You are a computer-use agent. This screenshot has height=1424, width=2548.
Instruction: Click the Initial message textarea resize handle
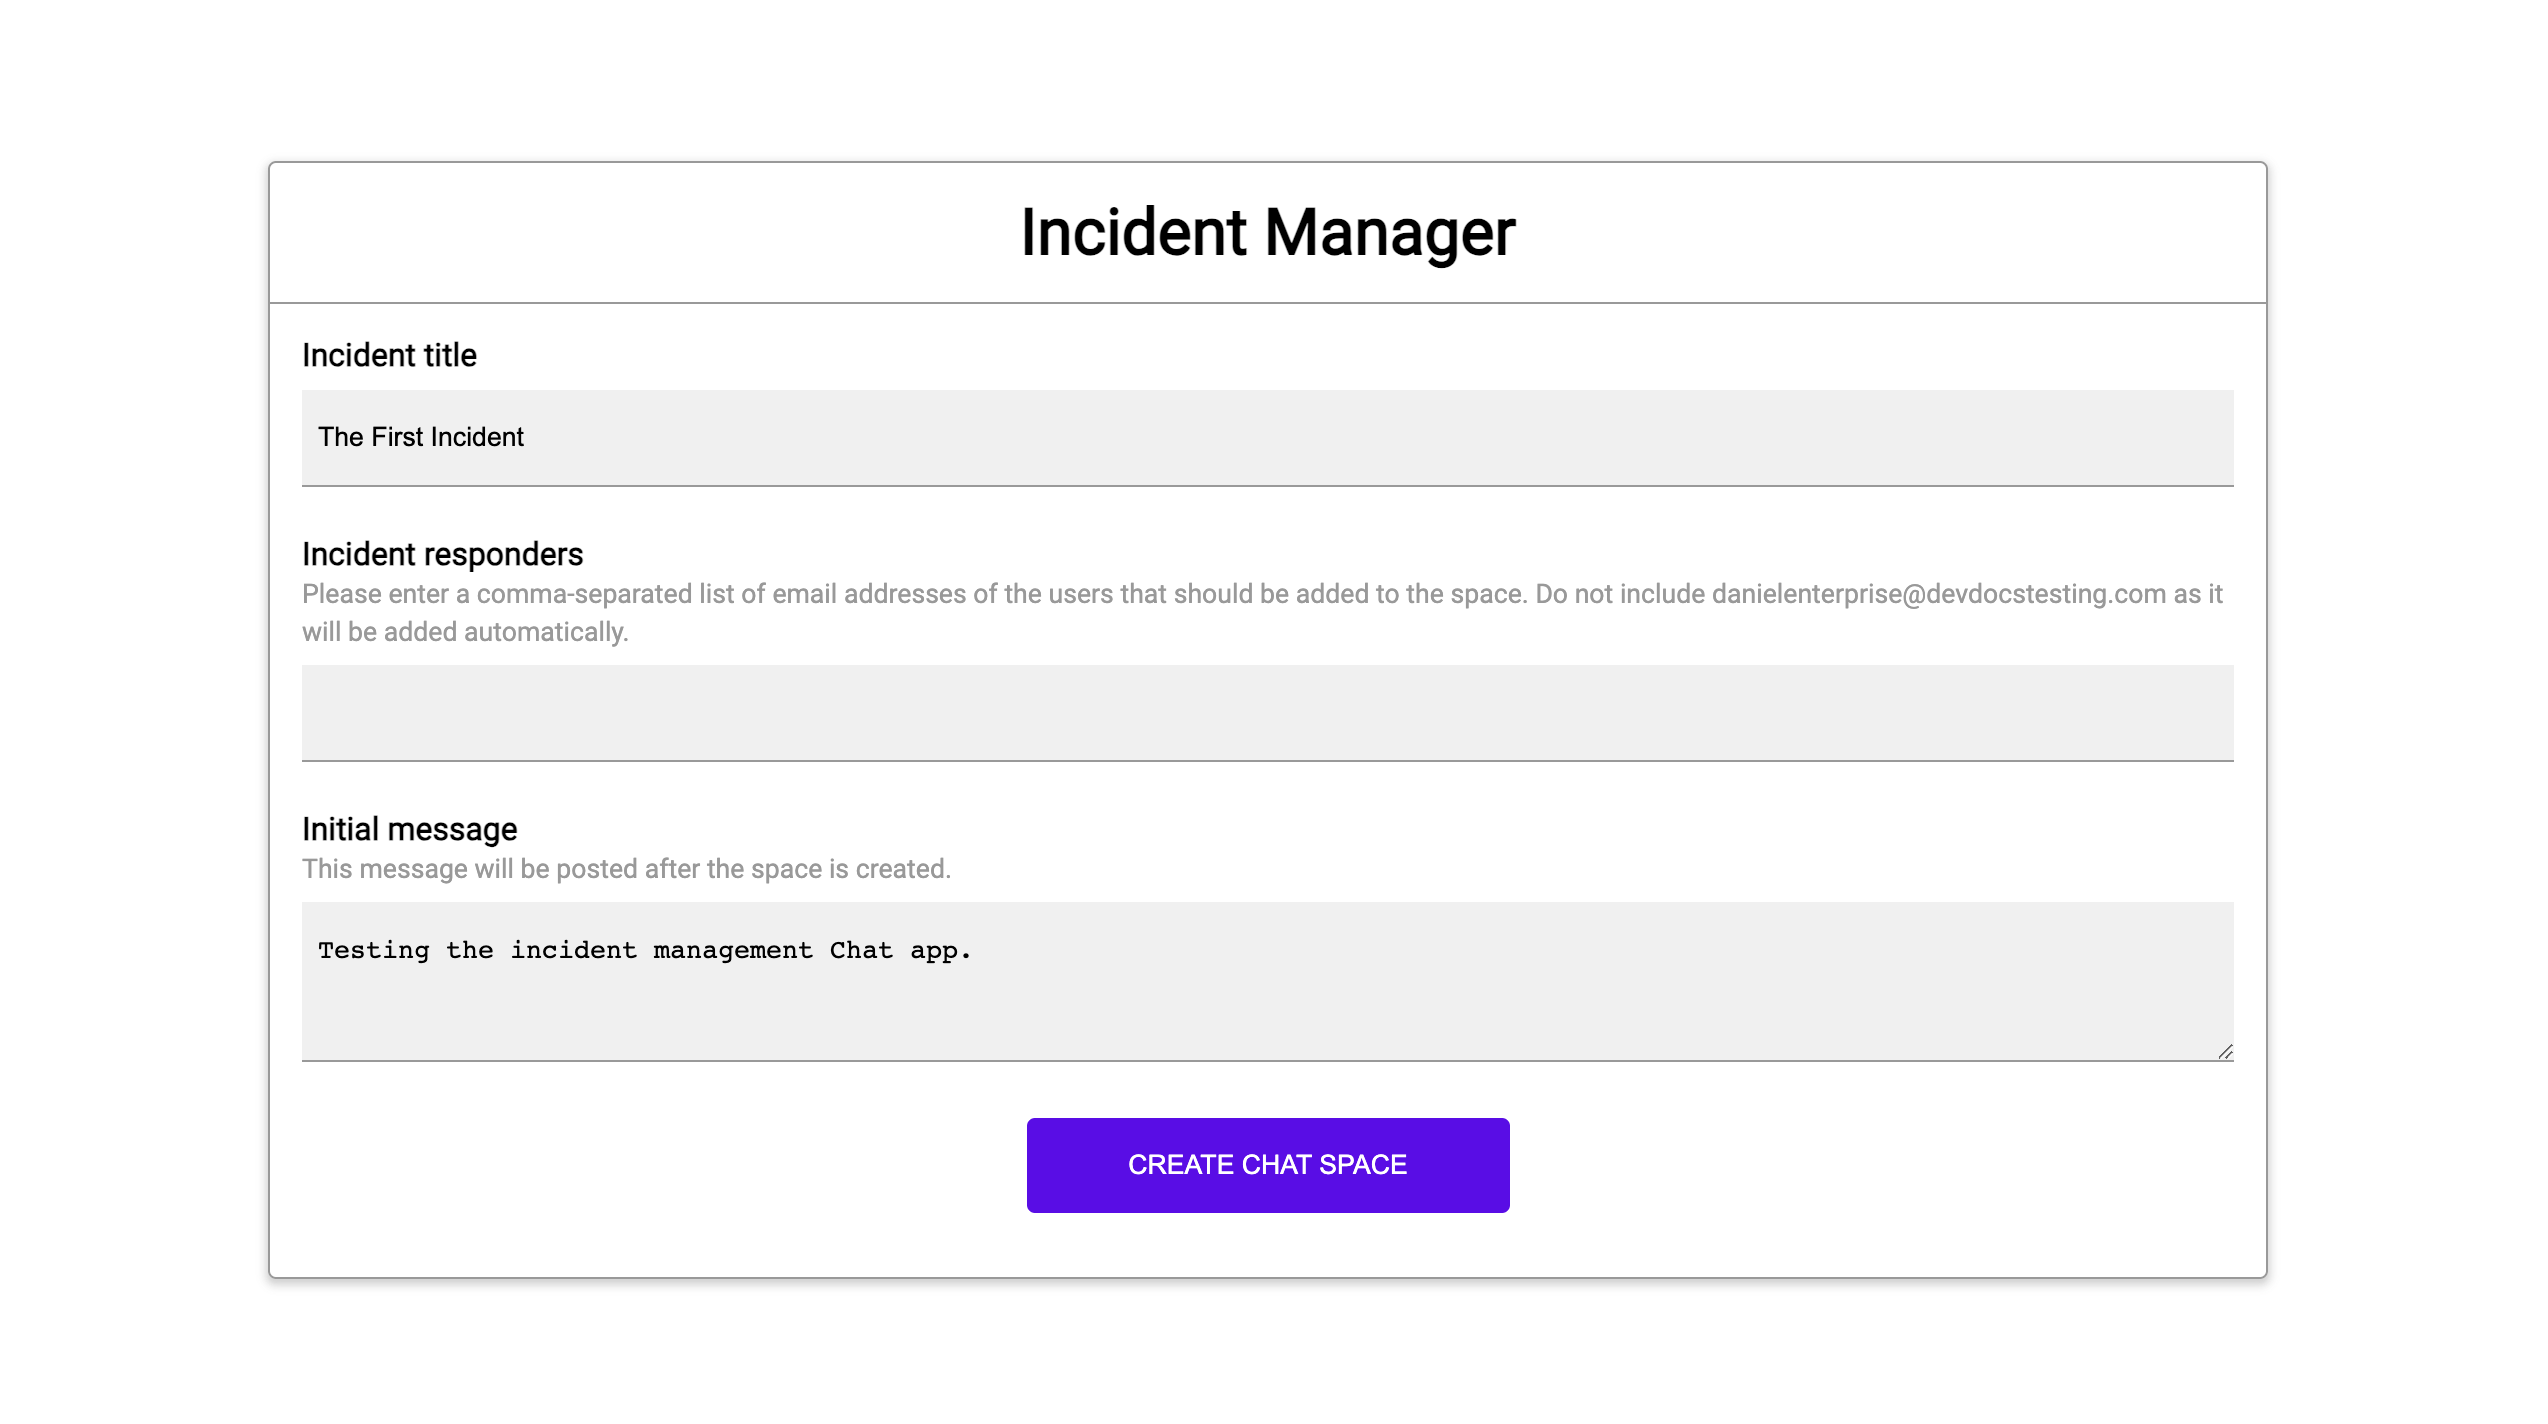[2224, 1050]
